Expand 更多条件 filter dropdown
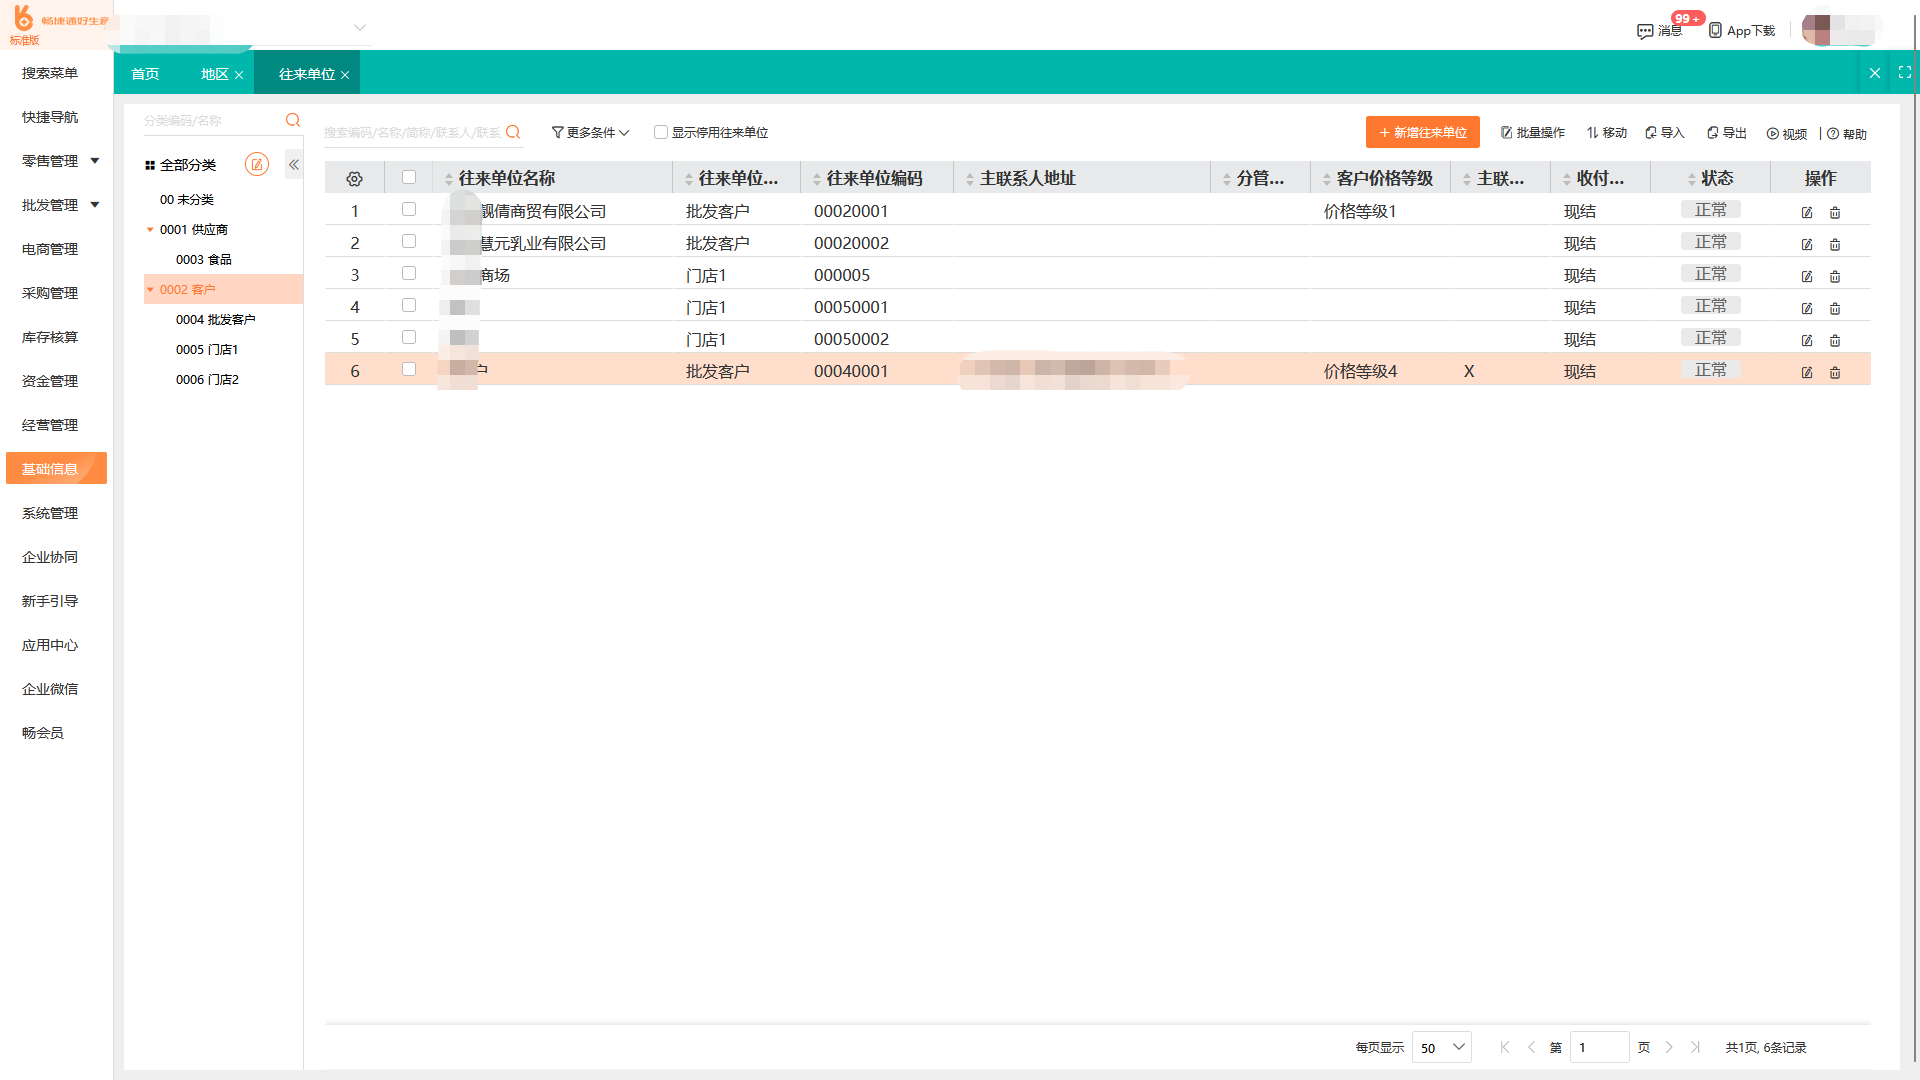This screenshot has width=1920, height=1080. click(x=591, y=132)
